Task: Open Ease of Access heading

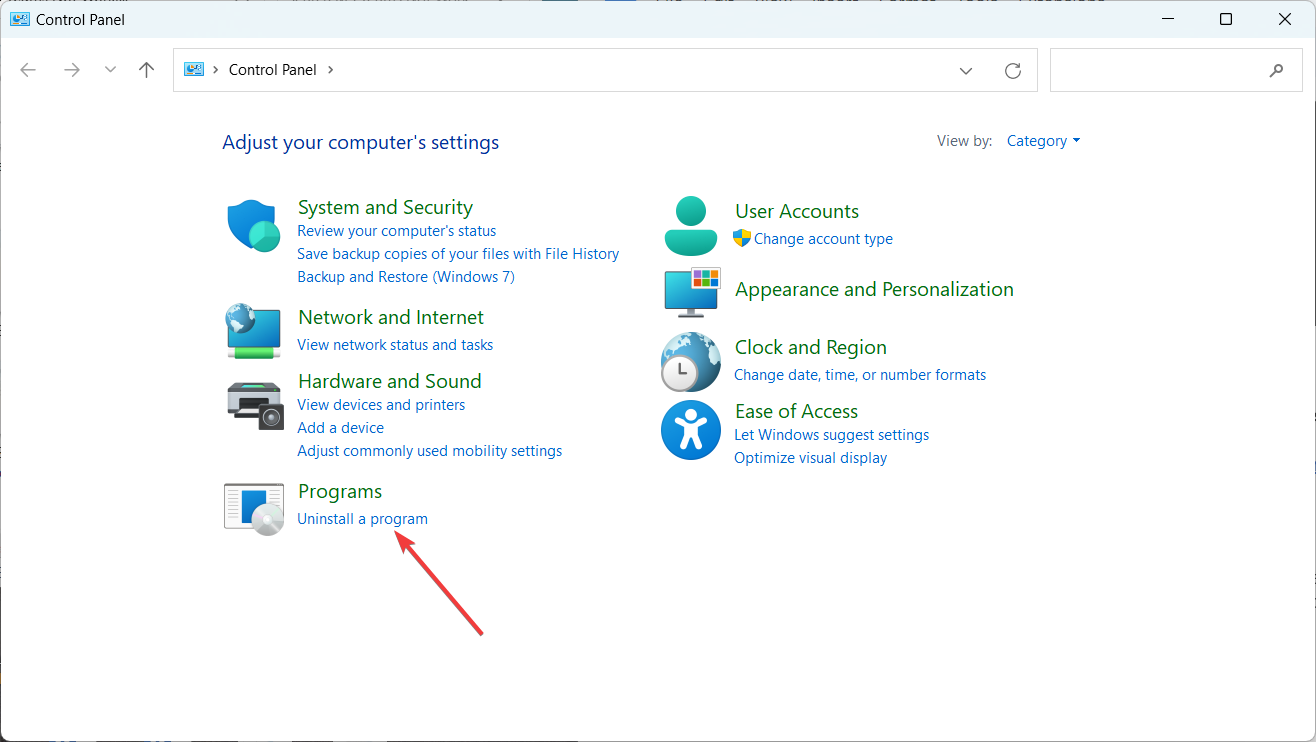Action: tap(796, 411)
